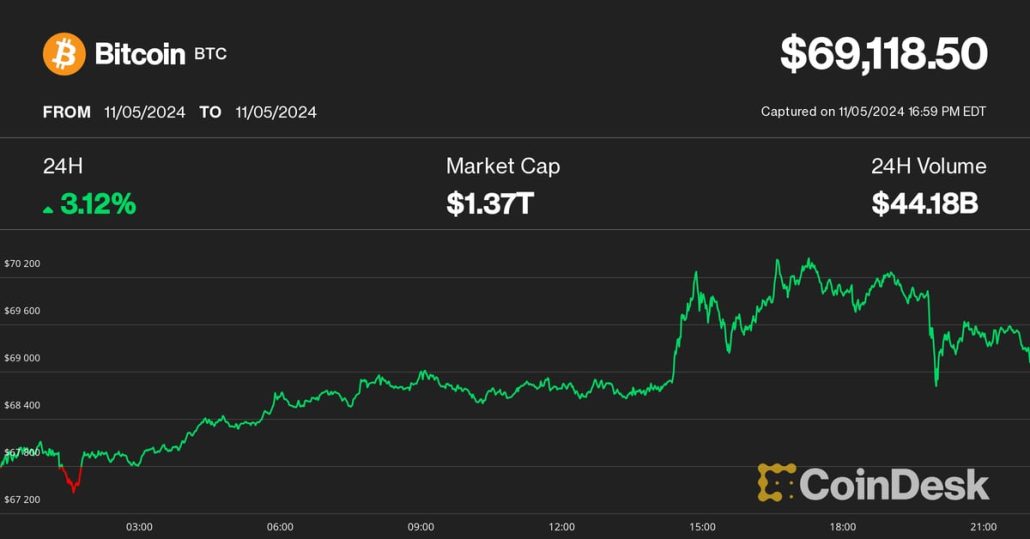Image resolution: width=1030 pixels, height=539 pixels.
Task: Select the TO date 11/05/2024
Action: point(276,112)
